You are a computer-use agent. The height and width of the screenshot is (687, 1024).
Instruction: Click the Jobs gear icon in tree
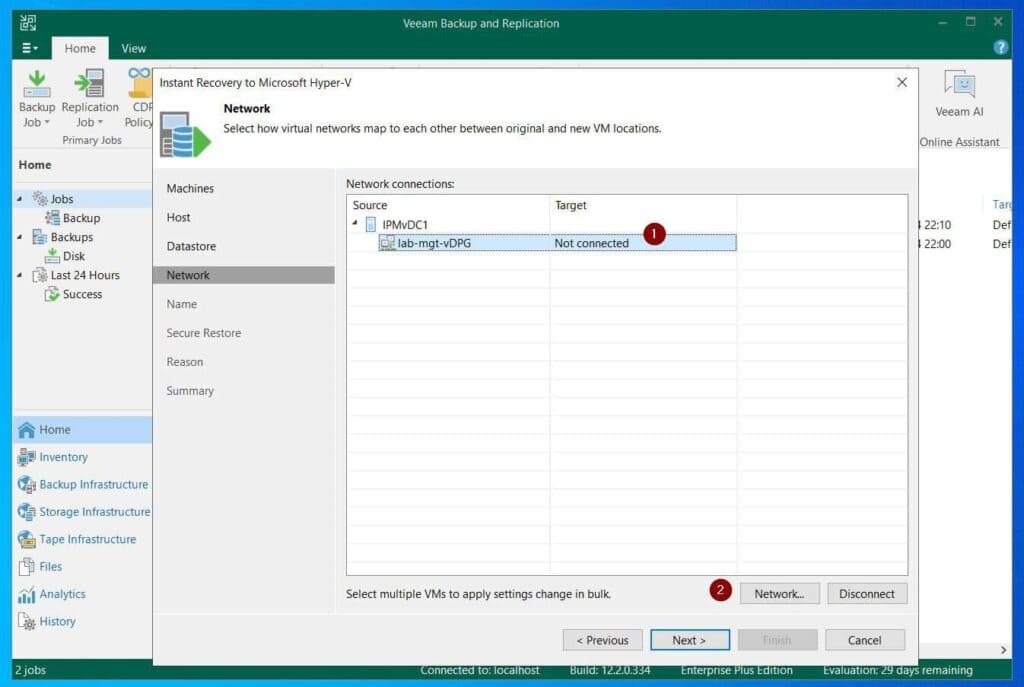pyautogui.click(x=40, y=199)
